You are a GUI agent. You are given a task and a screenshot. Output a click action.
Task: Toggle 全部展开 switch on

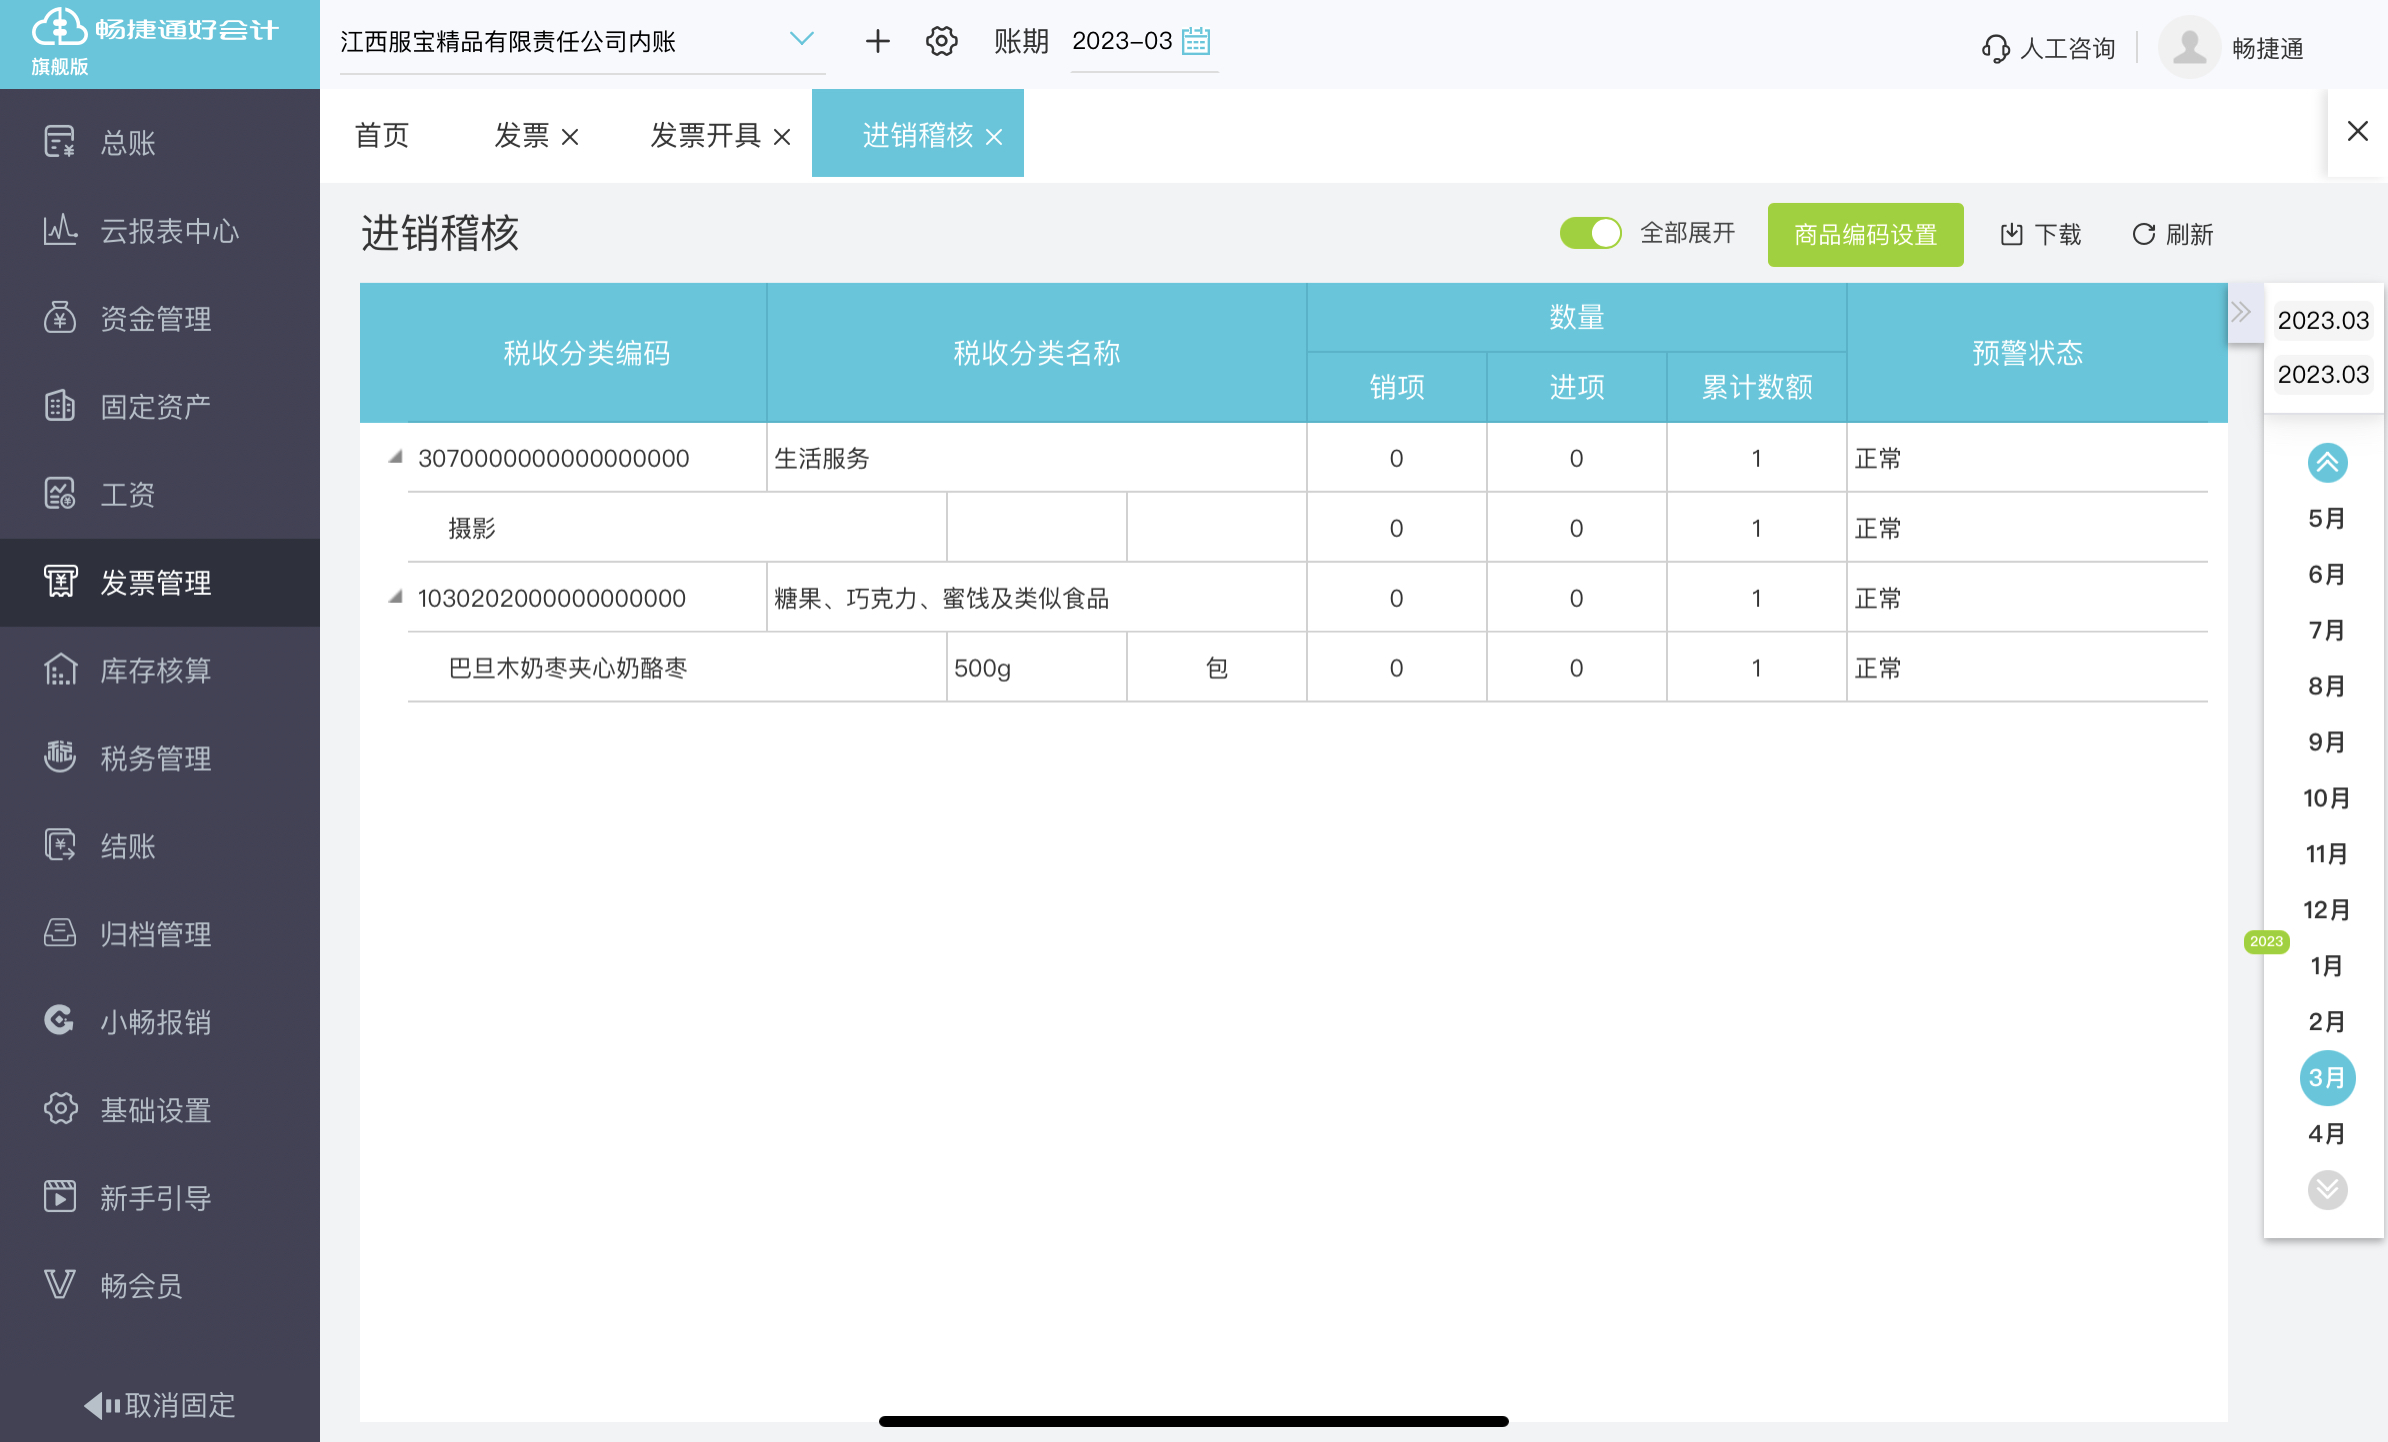1586,234
